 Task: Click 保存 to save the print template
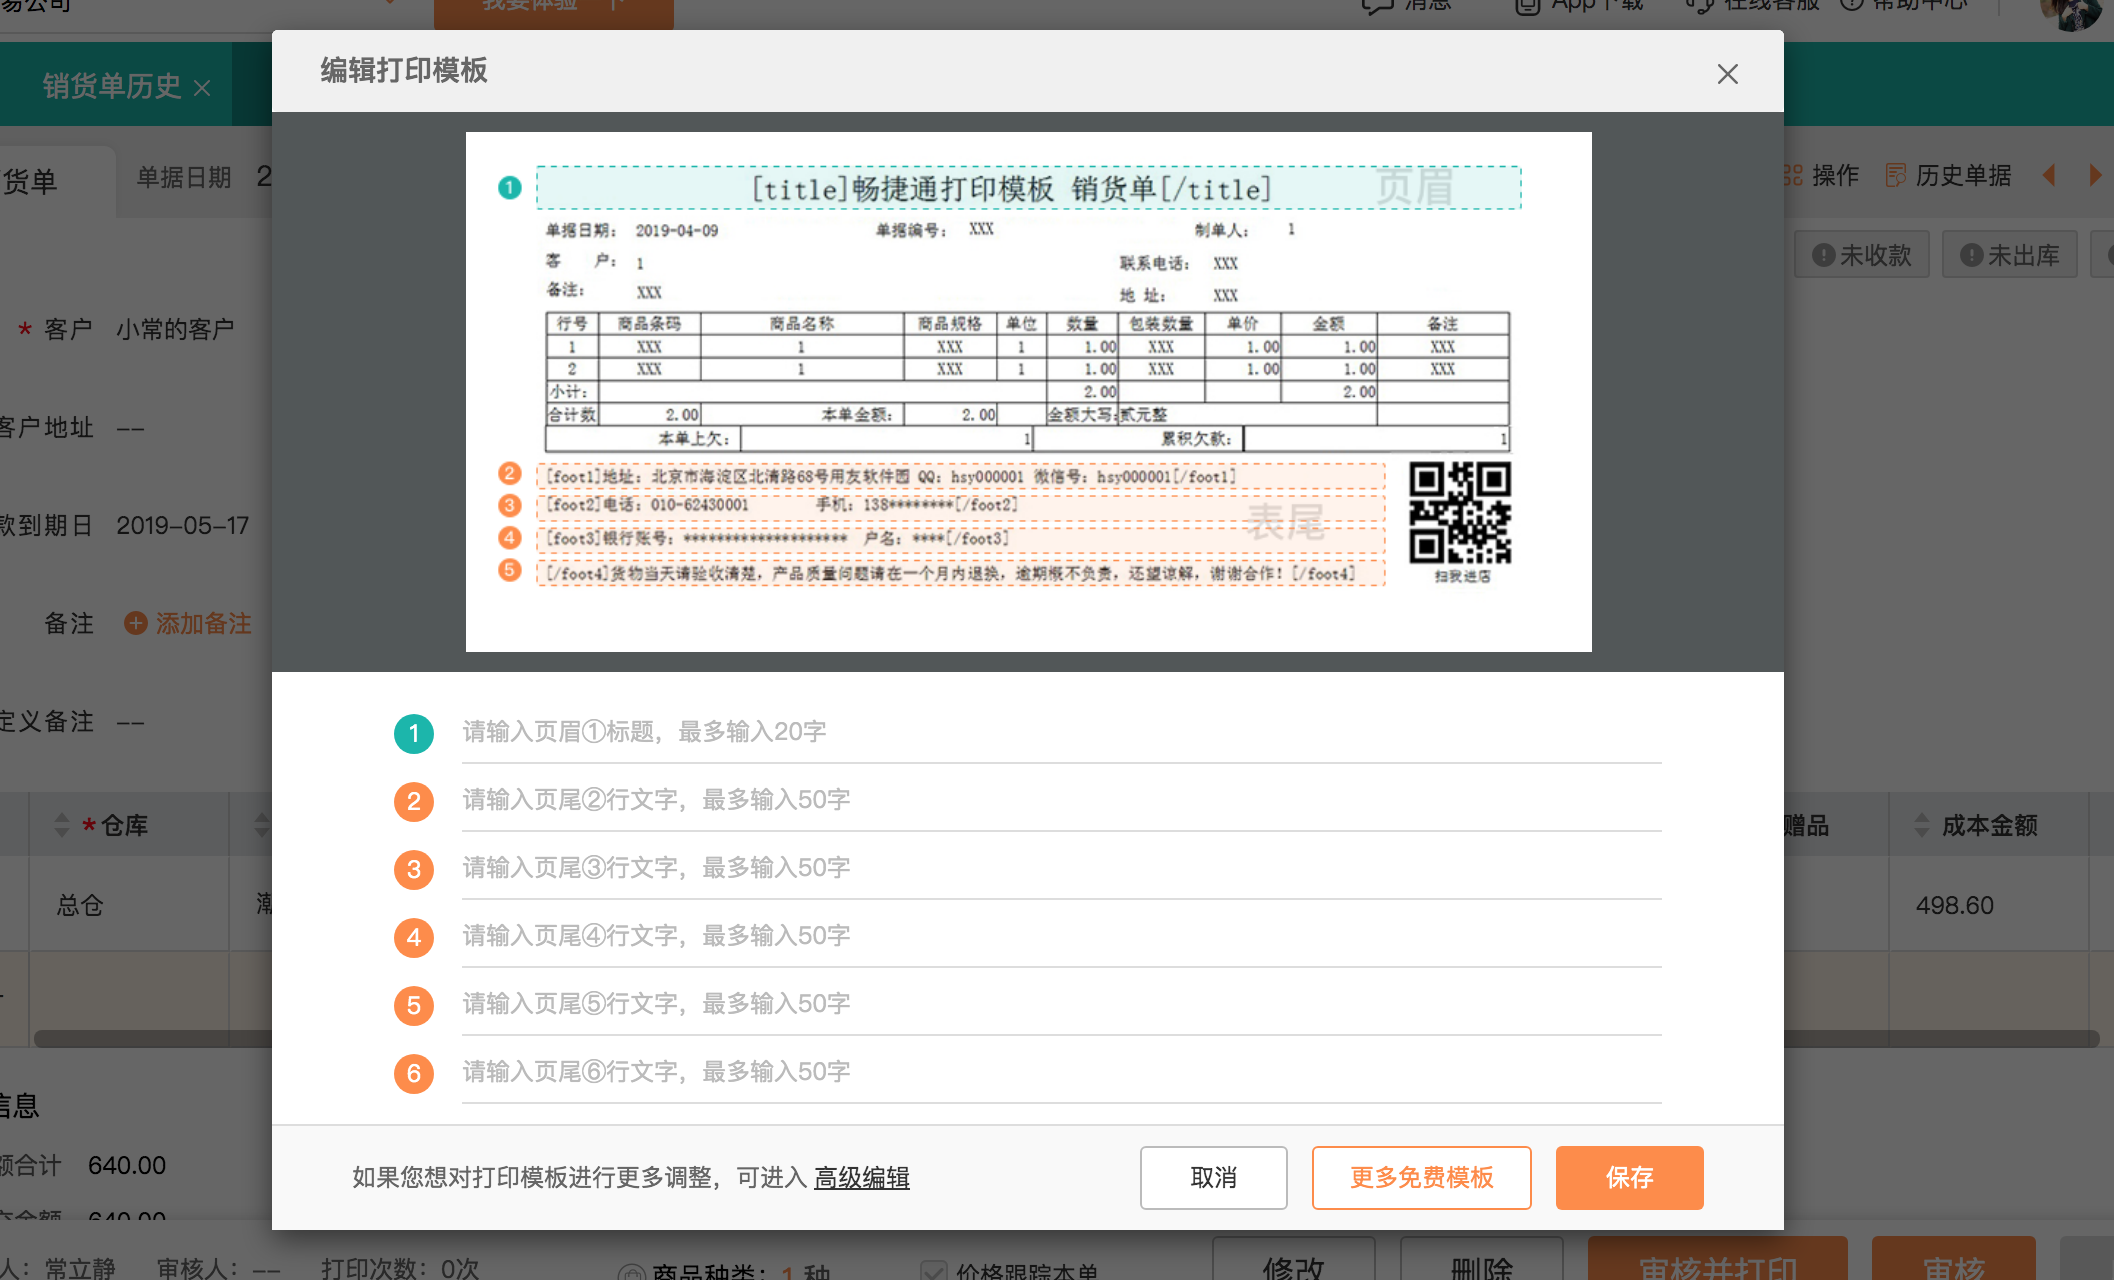coord(1629,1176)
